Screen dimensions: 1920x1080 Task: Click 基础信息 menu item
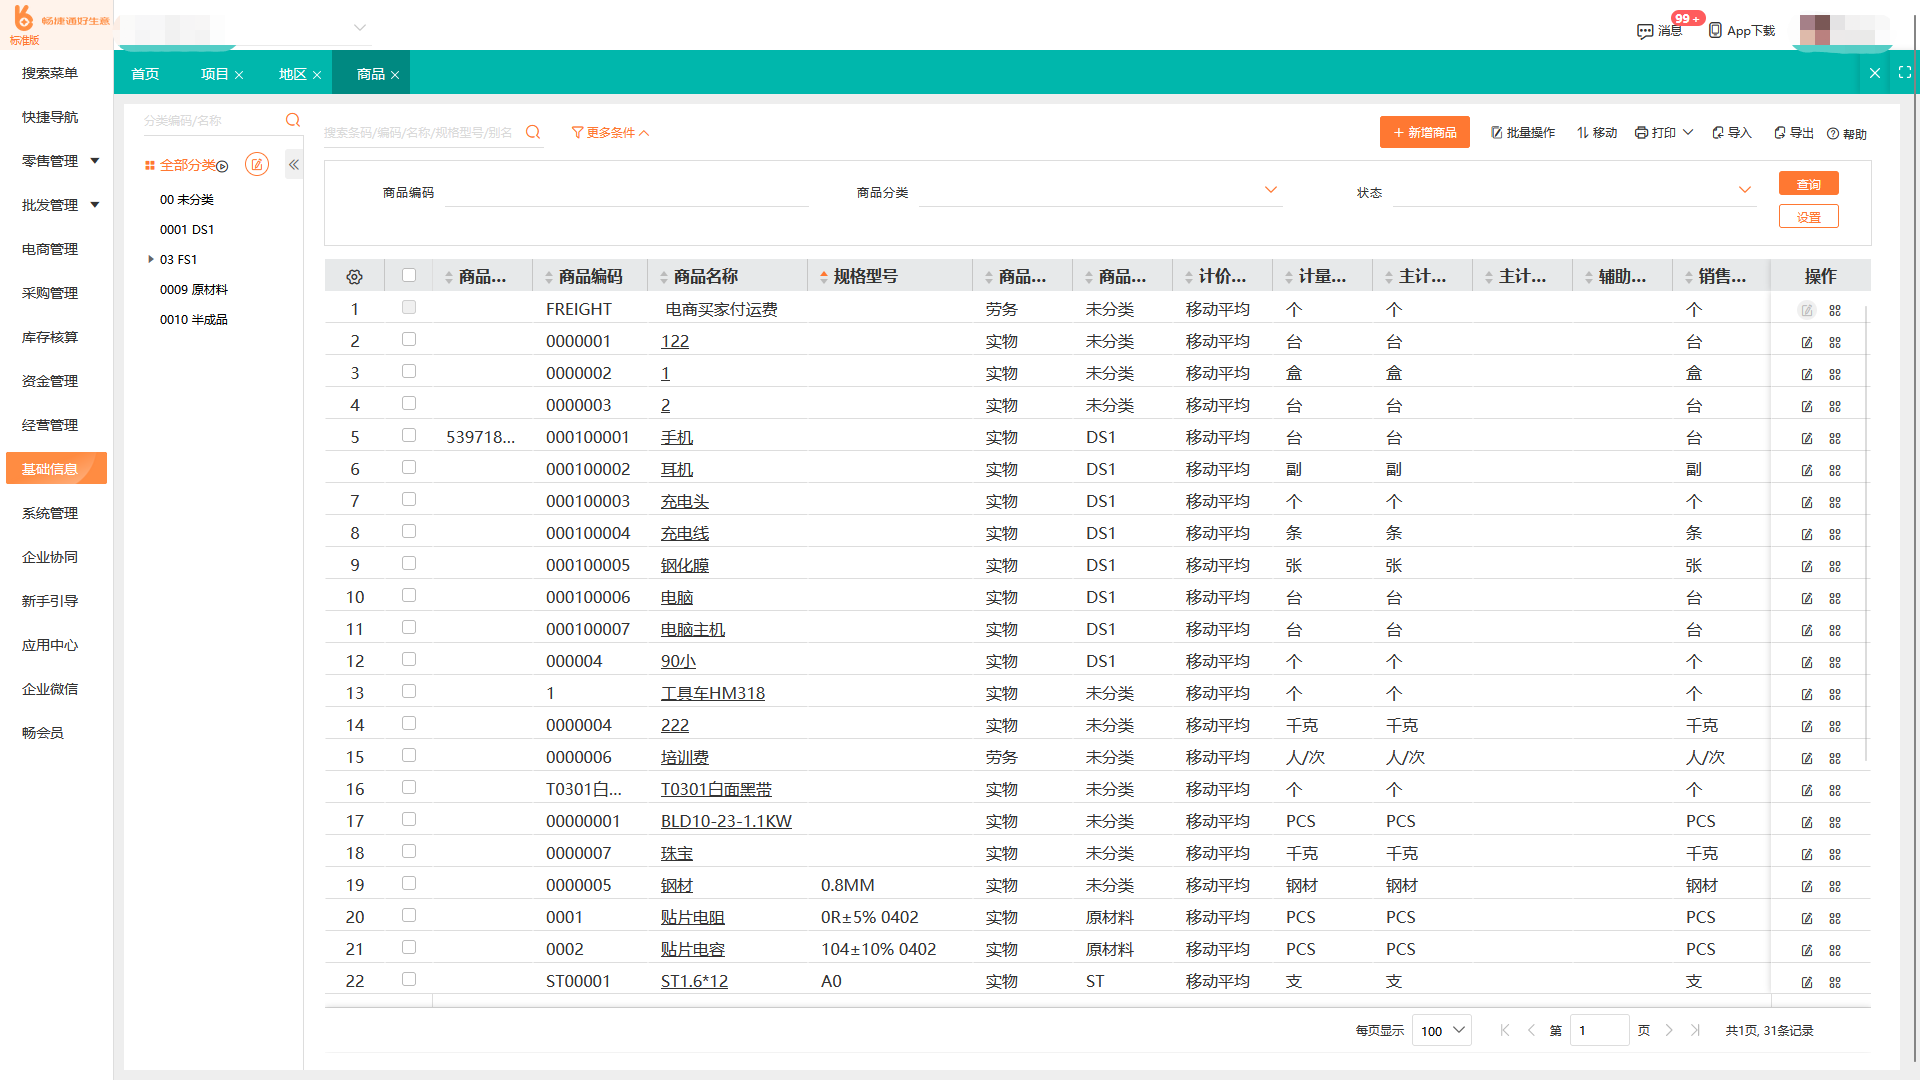click(54, 467)
